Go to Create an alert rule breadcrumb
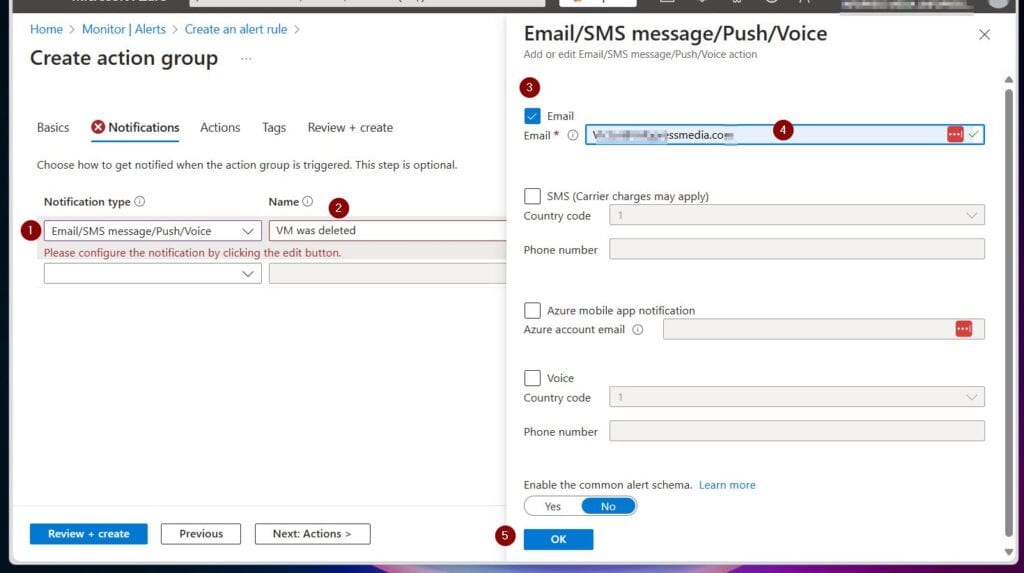This screenshot has height=573, width=1024. 236,29
